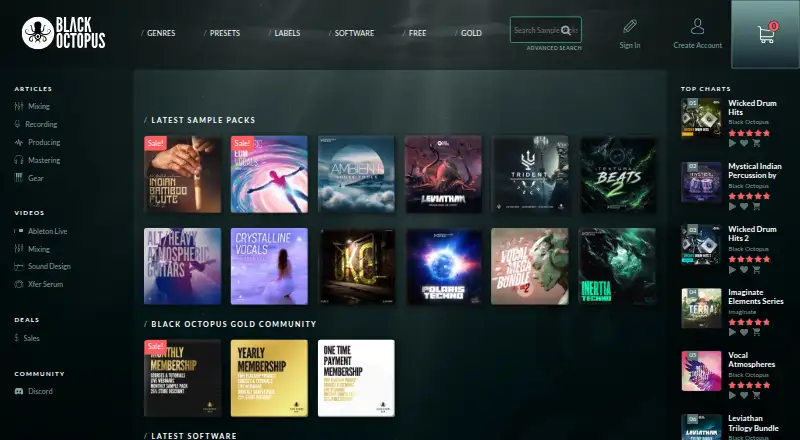
Task: Select the Monthly Membership card
Action: coord(183,378)
